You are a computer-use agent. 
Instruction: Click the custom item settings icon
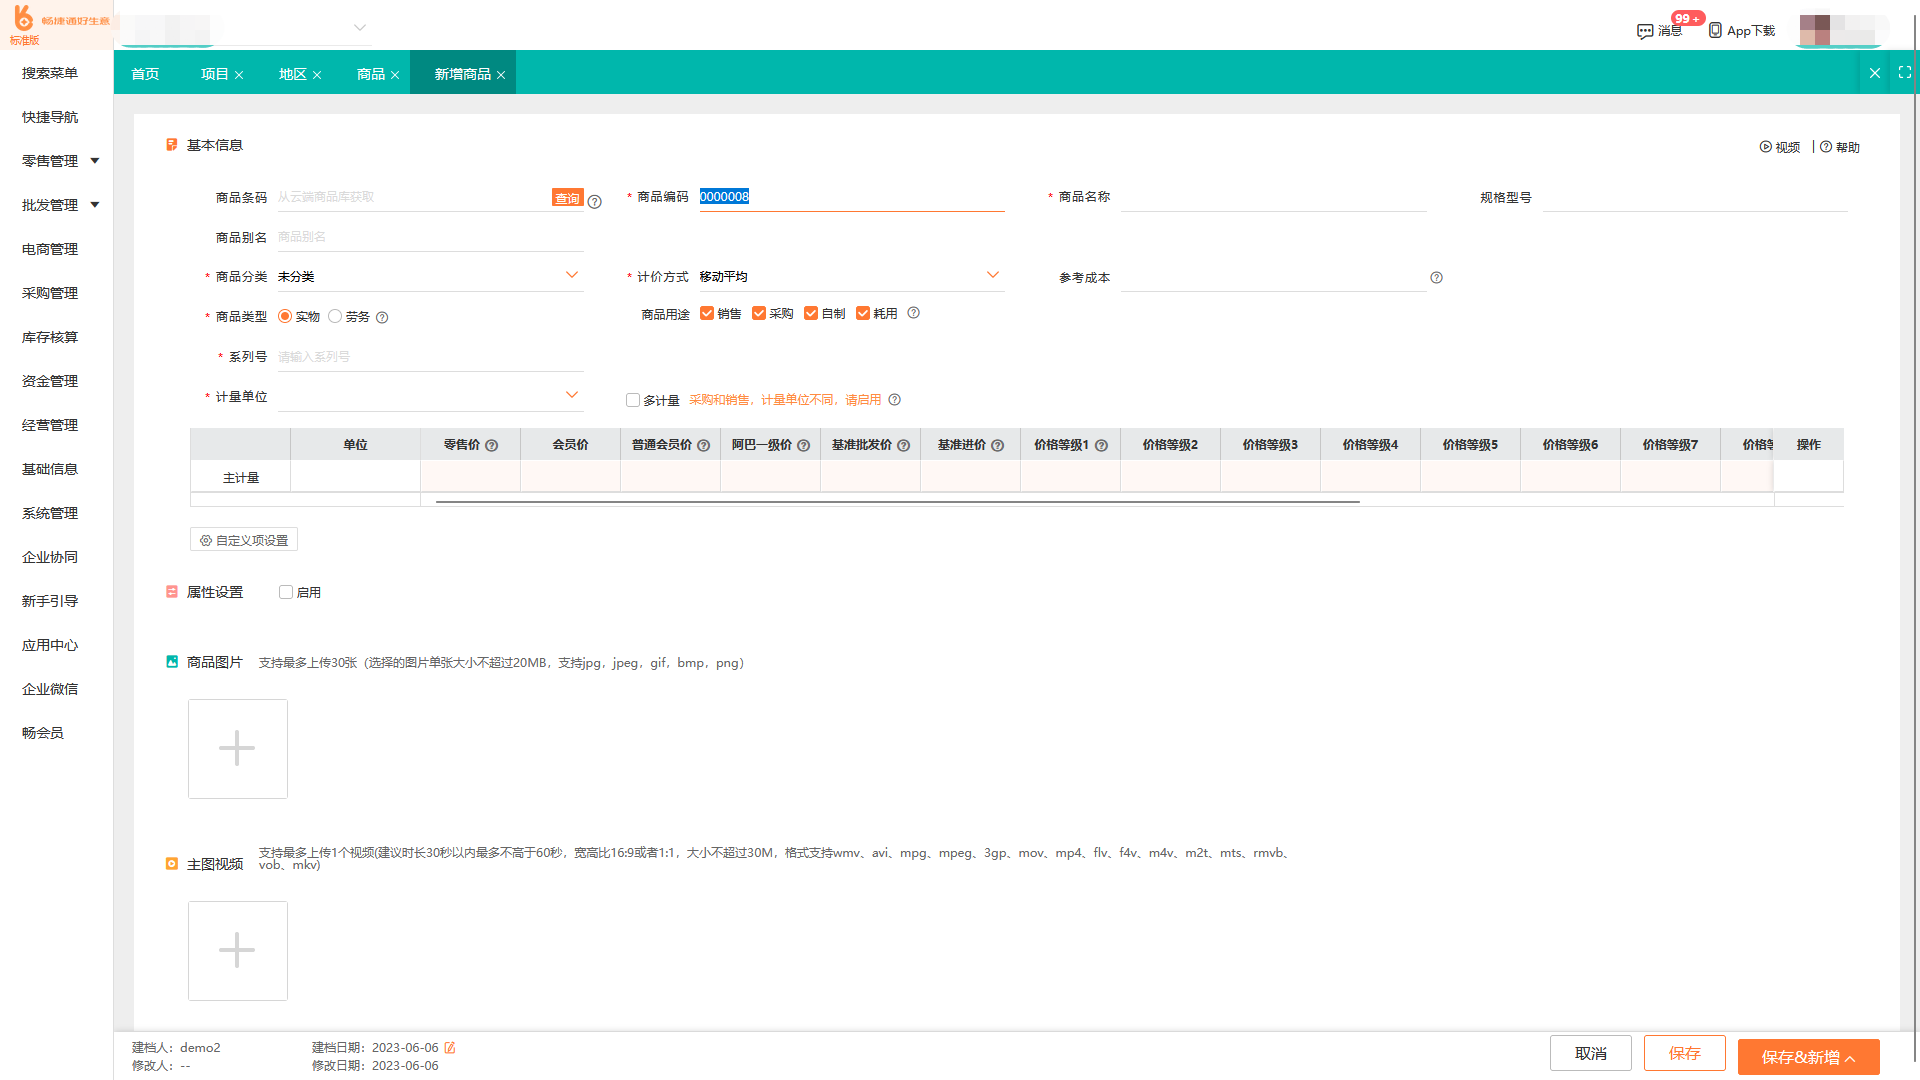pyautogui.click(x=207, y=539)
